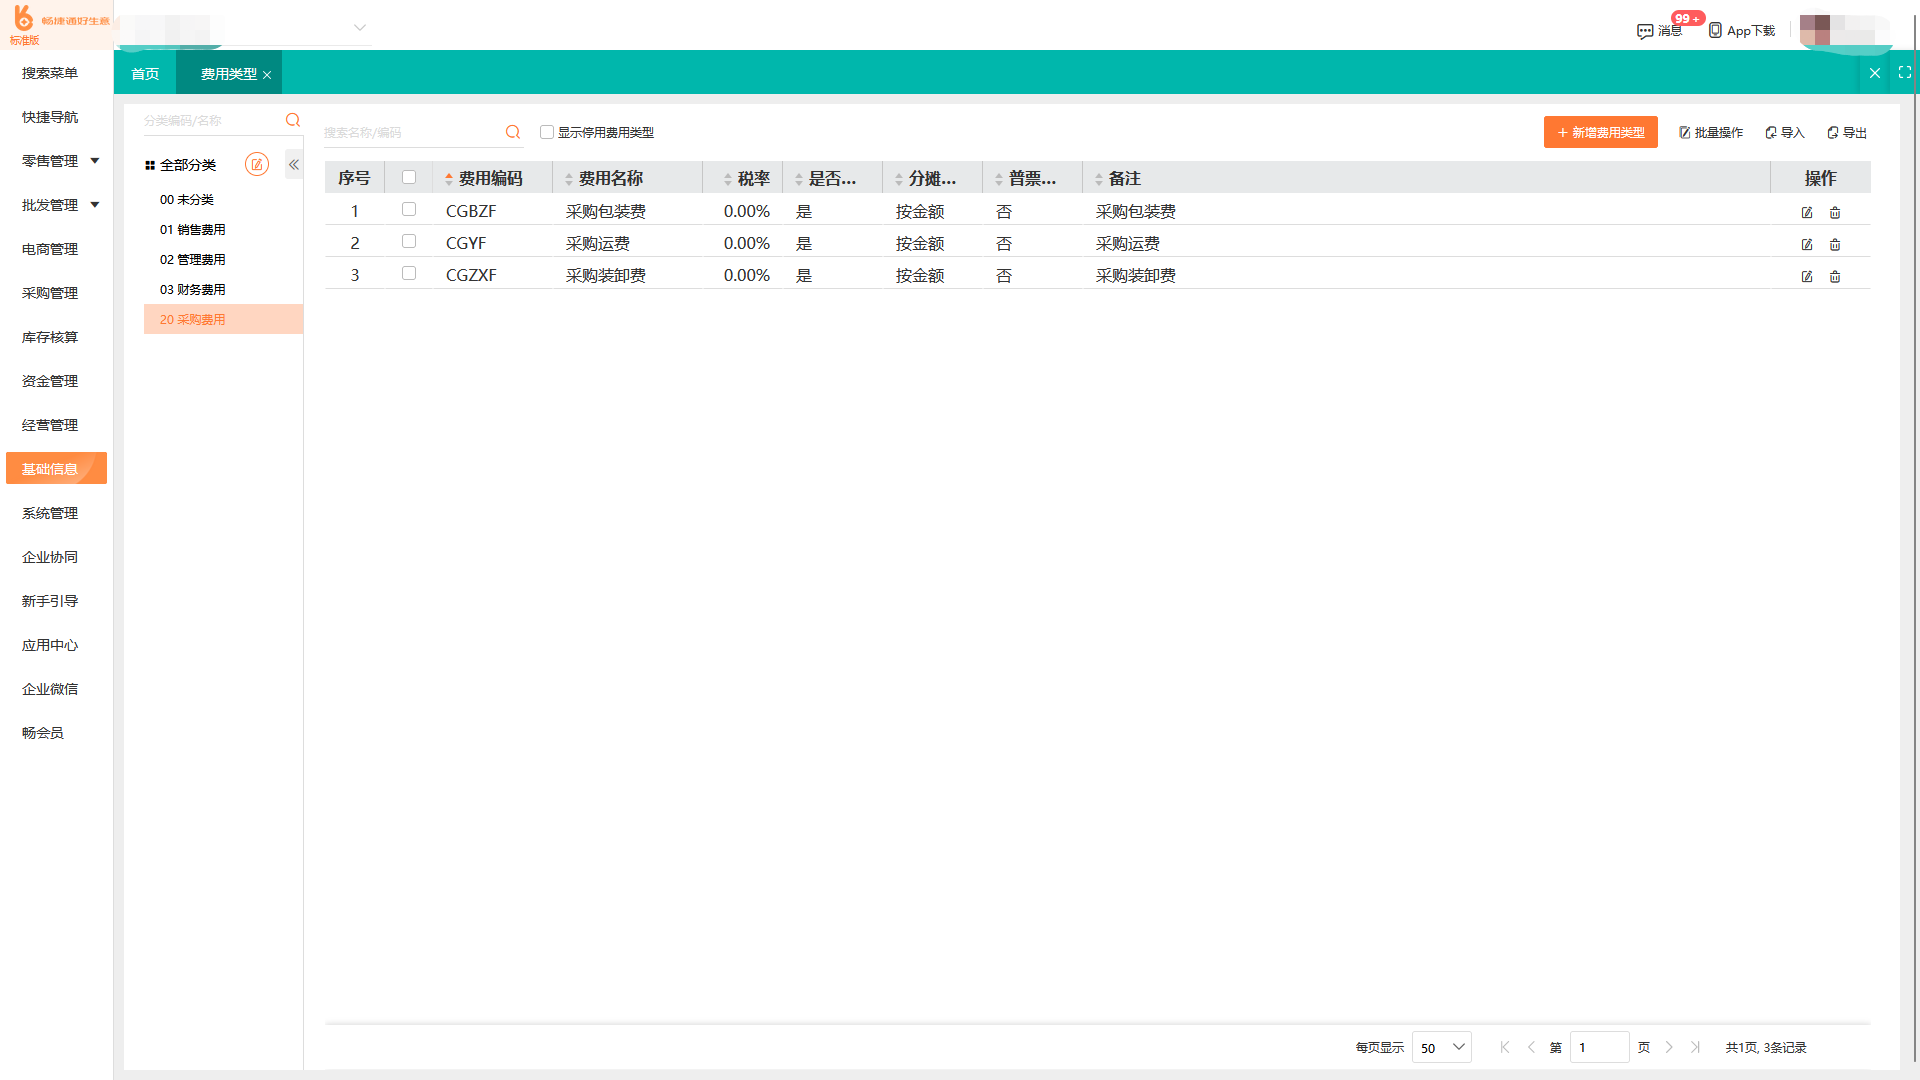The image size is (1920, 1080).
Task: Select checkbox for CGBZF row
Action: pyautogui.click(x=409, y=210)
